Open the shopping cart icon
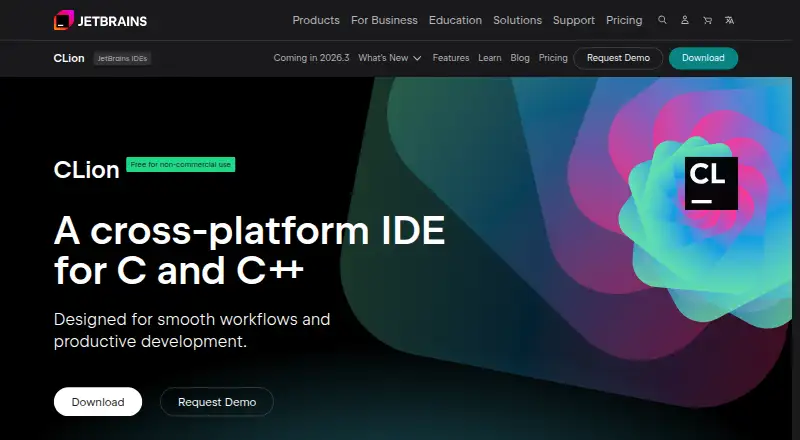 [707, 20]
